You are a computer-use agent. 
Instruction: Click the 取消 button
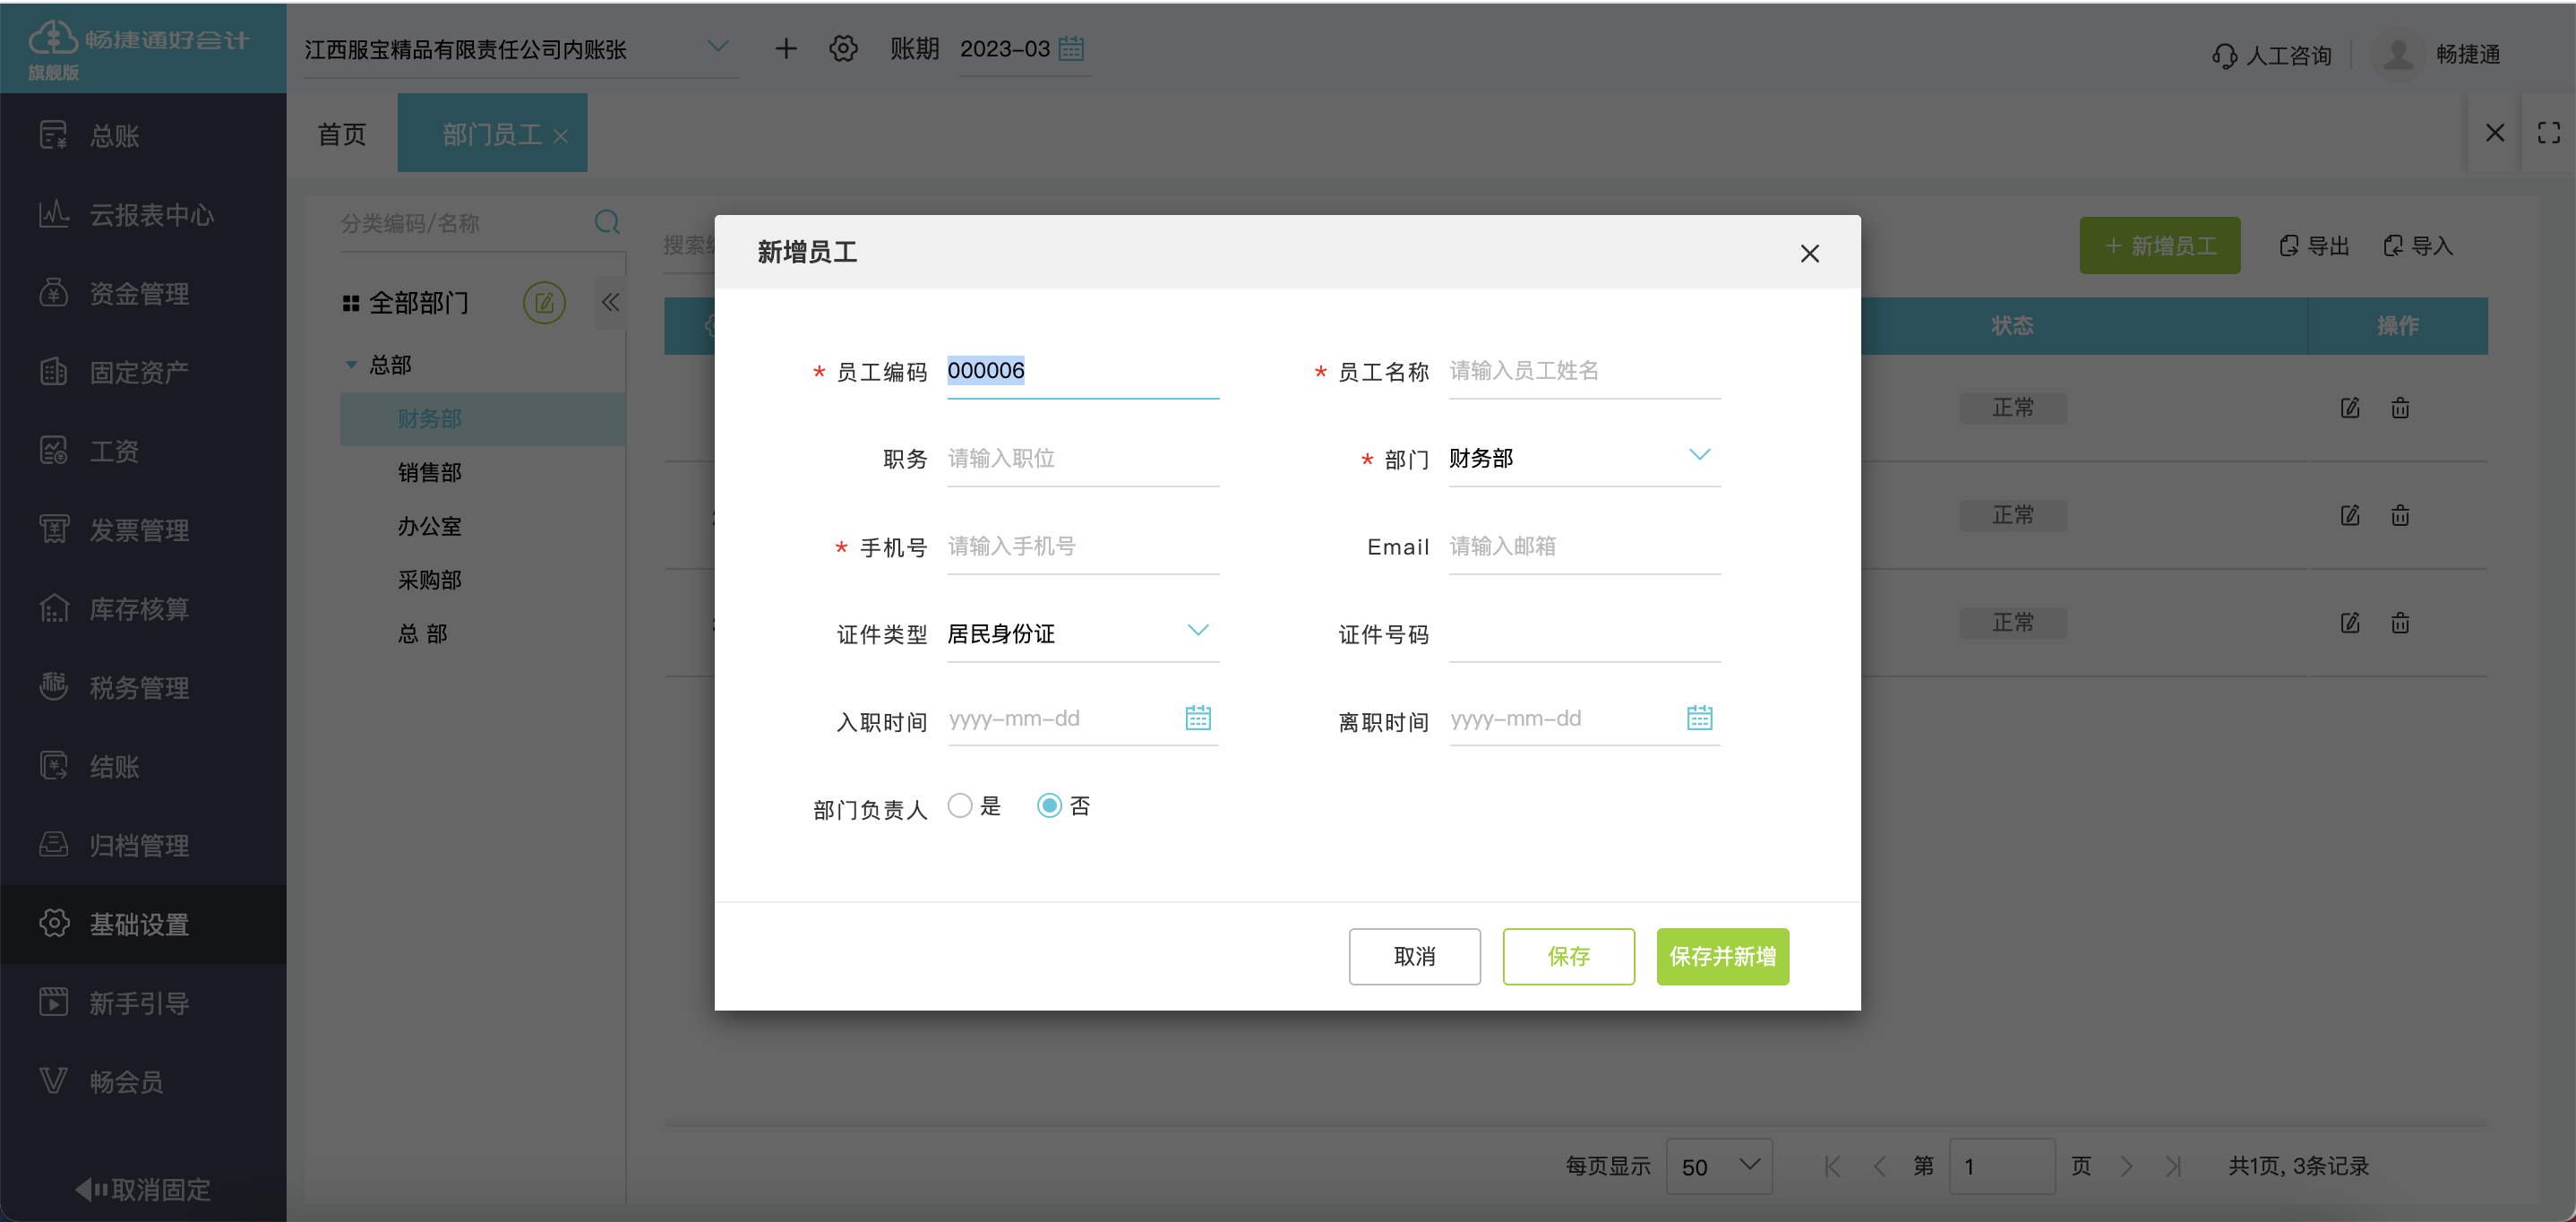click(x=1416, y=956)
